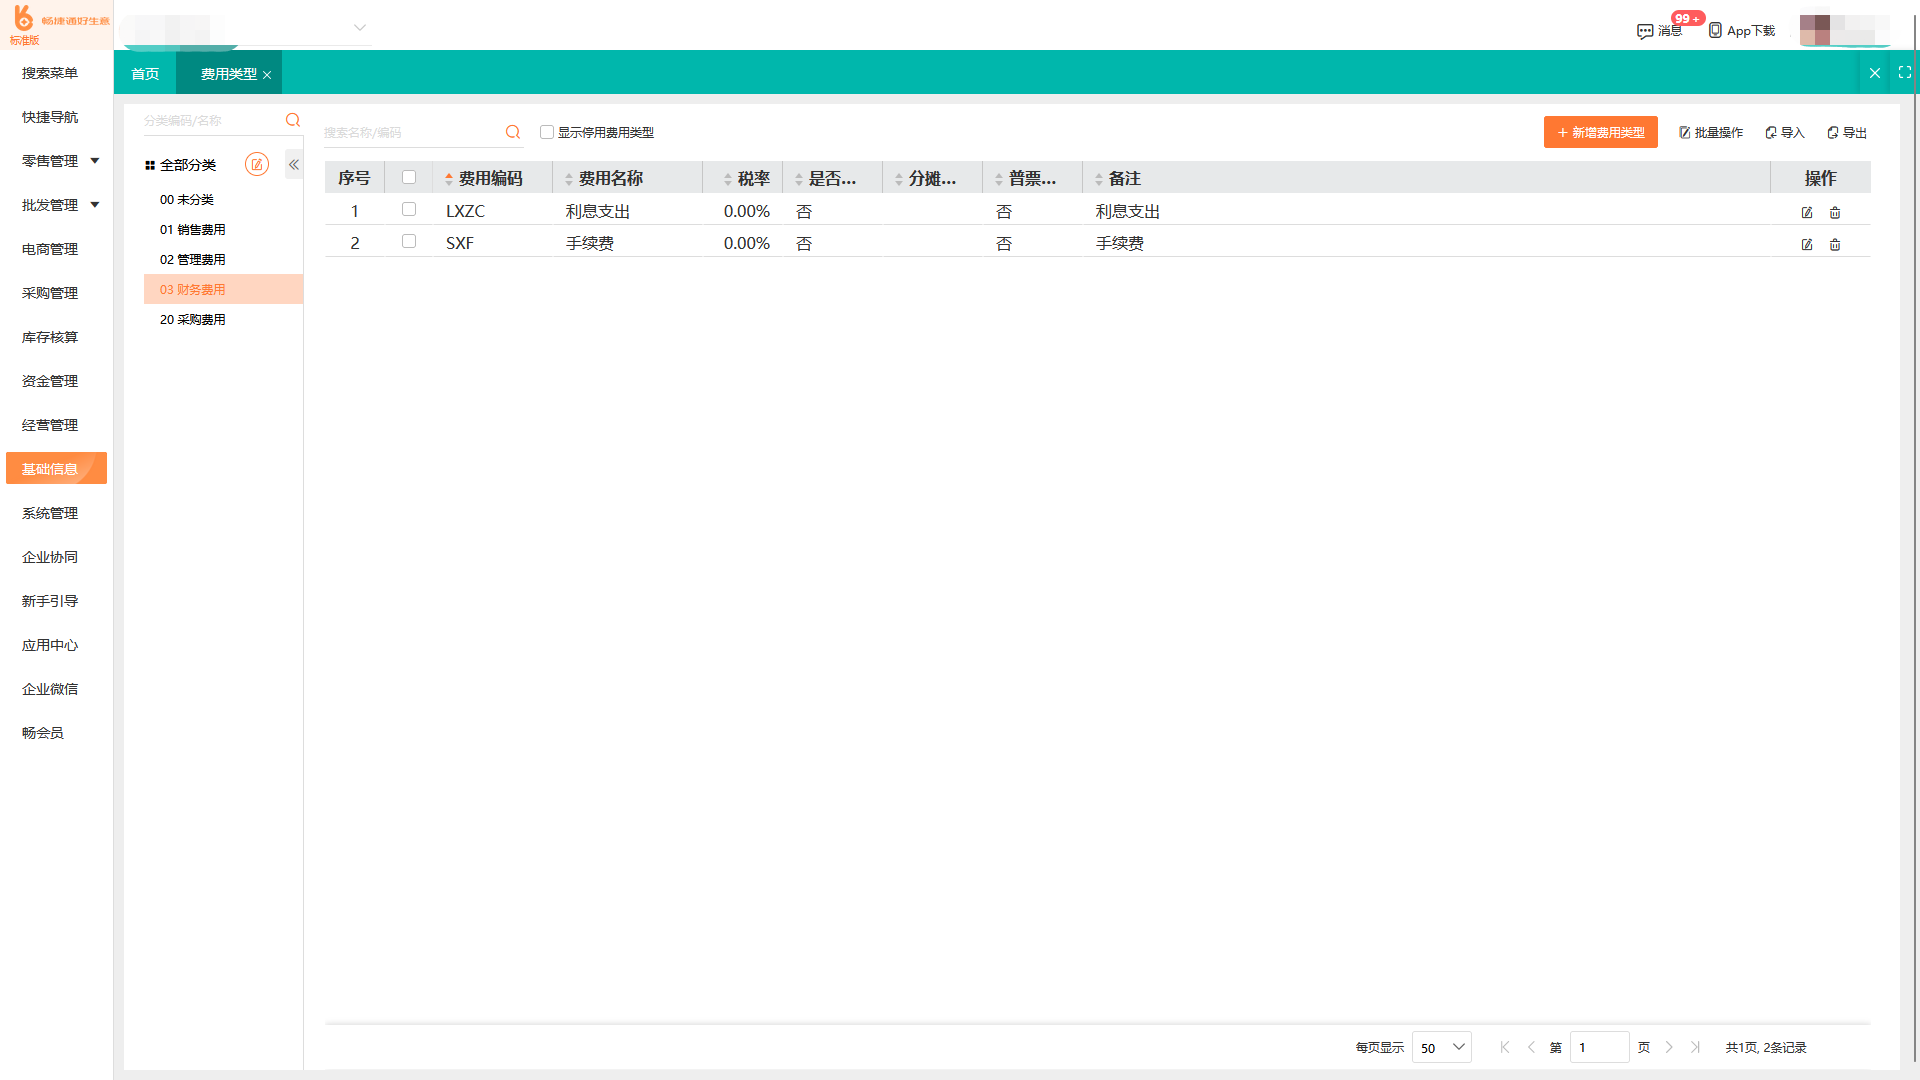Click the import 导入 icon

(x=1785, y=131)
